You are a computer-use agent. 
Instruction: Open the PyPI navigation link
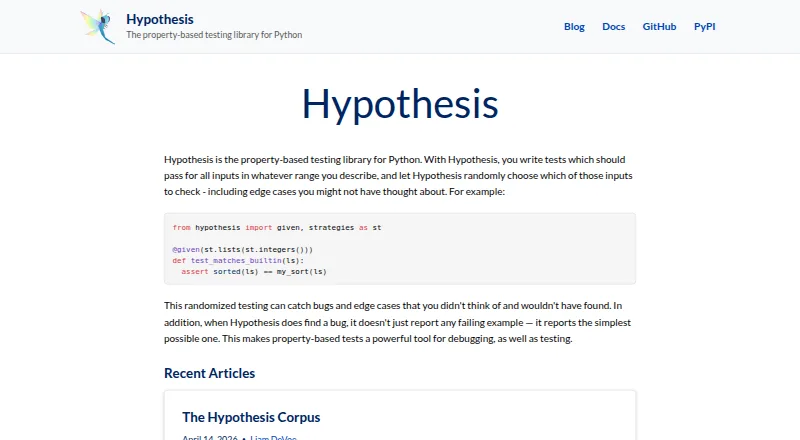[x=705, y=27]
